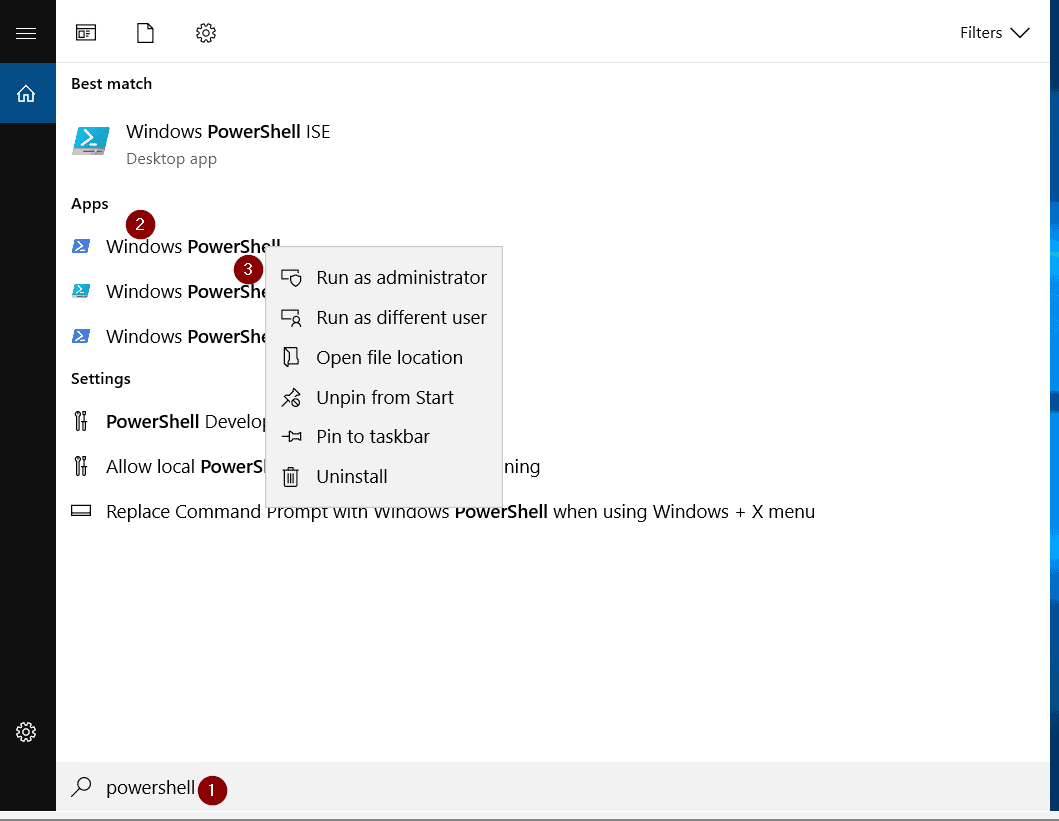Select the Run as administrator shield icon
Screen dimensions: 1059x821
291,277
